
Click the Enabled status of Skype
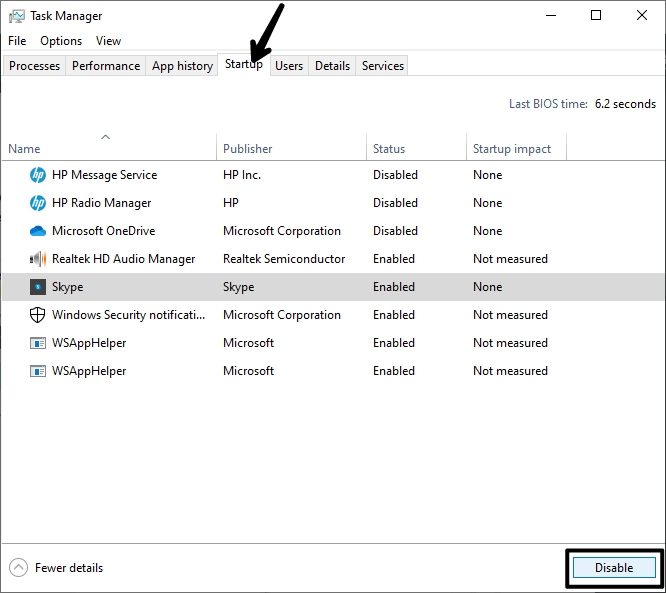(394, 287)
